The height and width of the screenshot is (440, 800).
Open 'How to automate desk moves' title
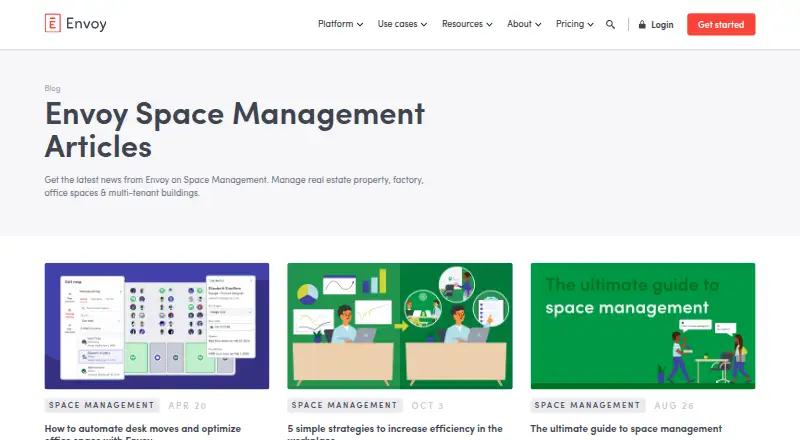point(143,432)
